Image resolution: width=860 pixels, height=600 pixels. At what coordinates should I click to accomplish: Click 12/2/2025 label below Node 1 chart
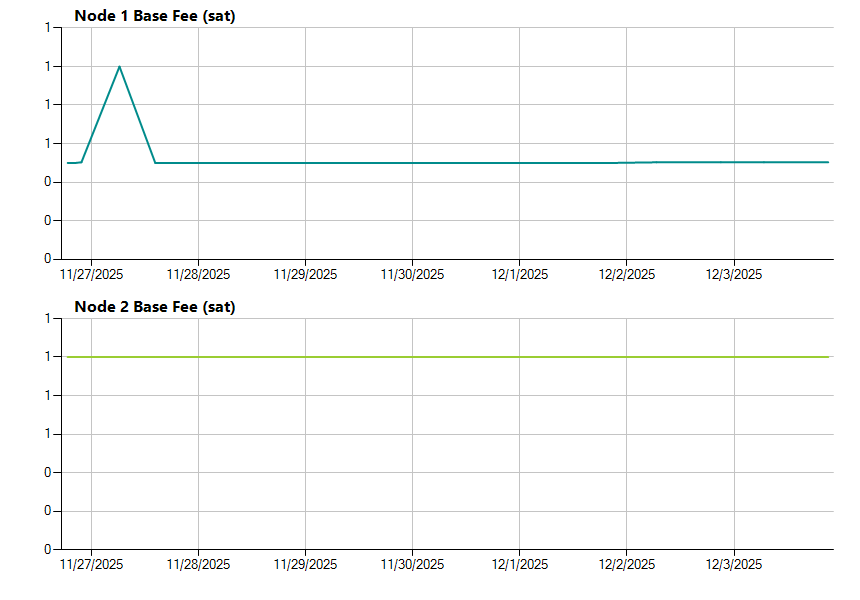click(x=627, y=274)
